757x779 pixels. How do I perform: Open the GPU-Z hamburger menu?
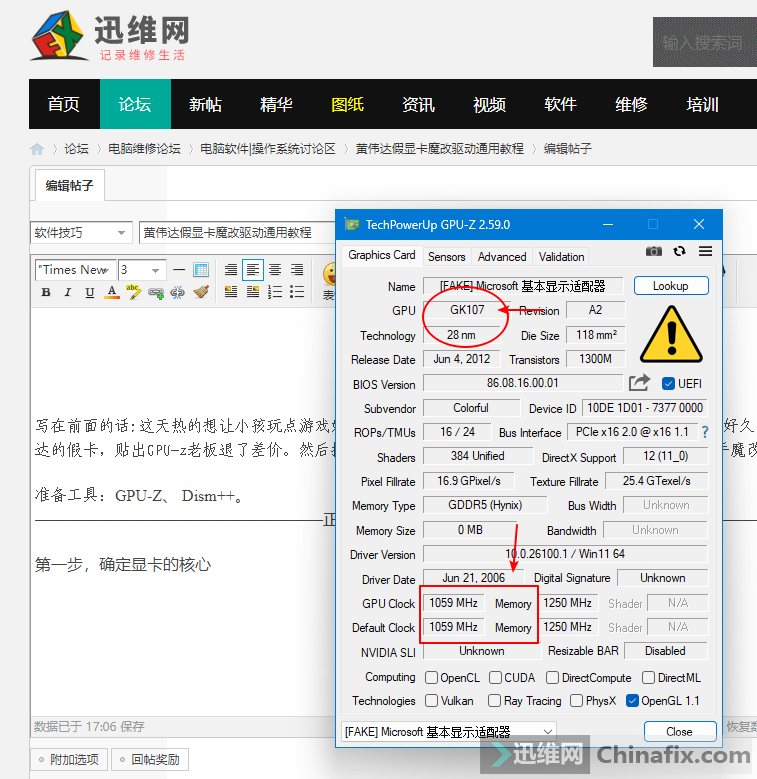[705, 251]
